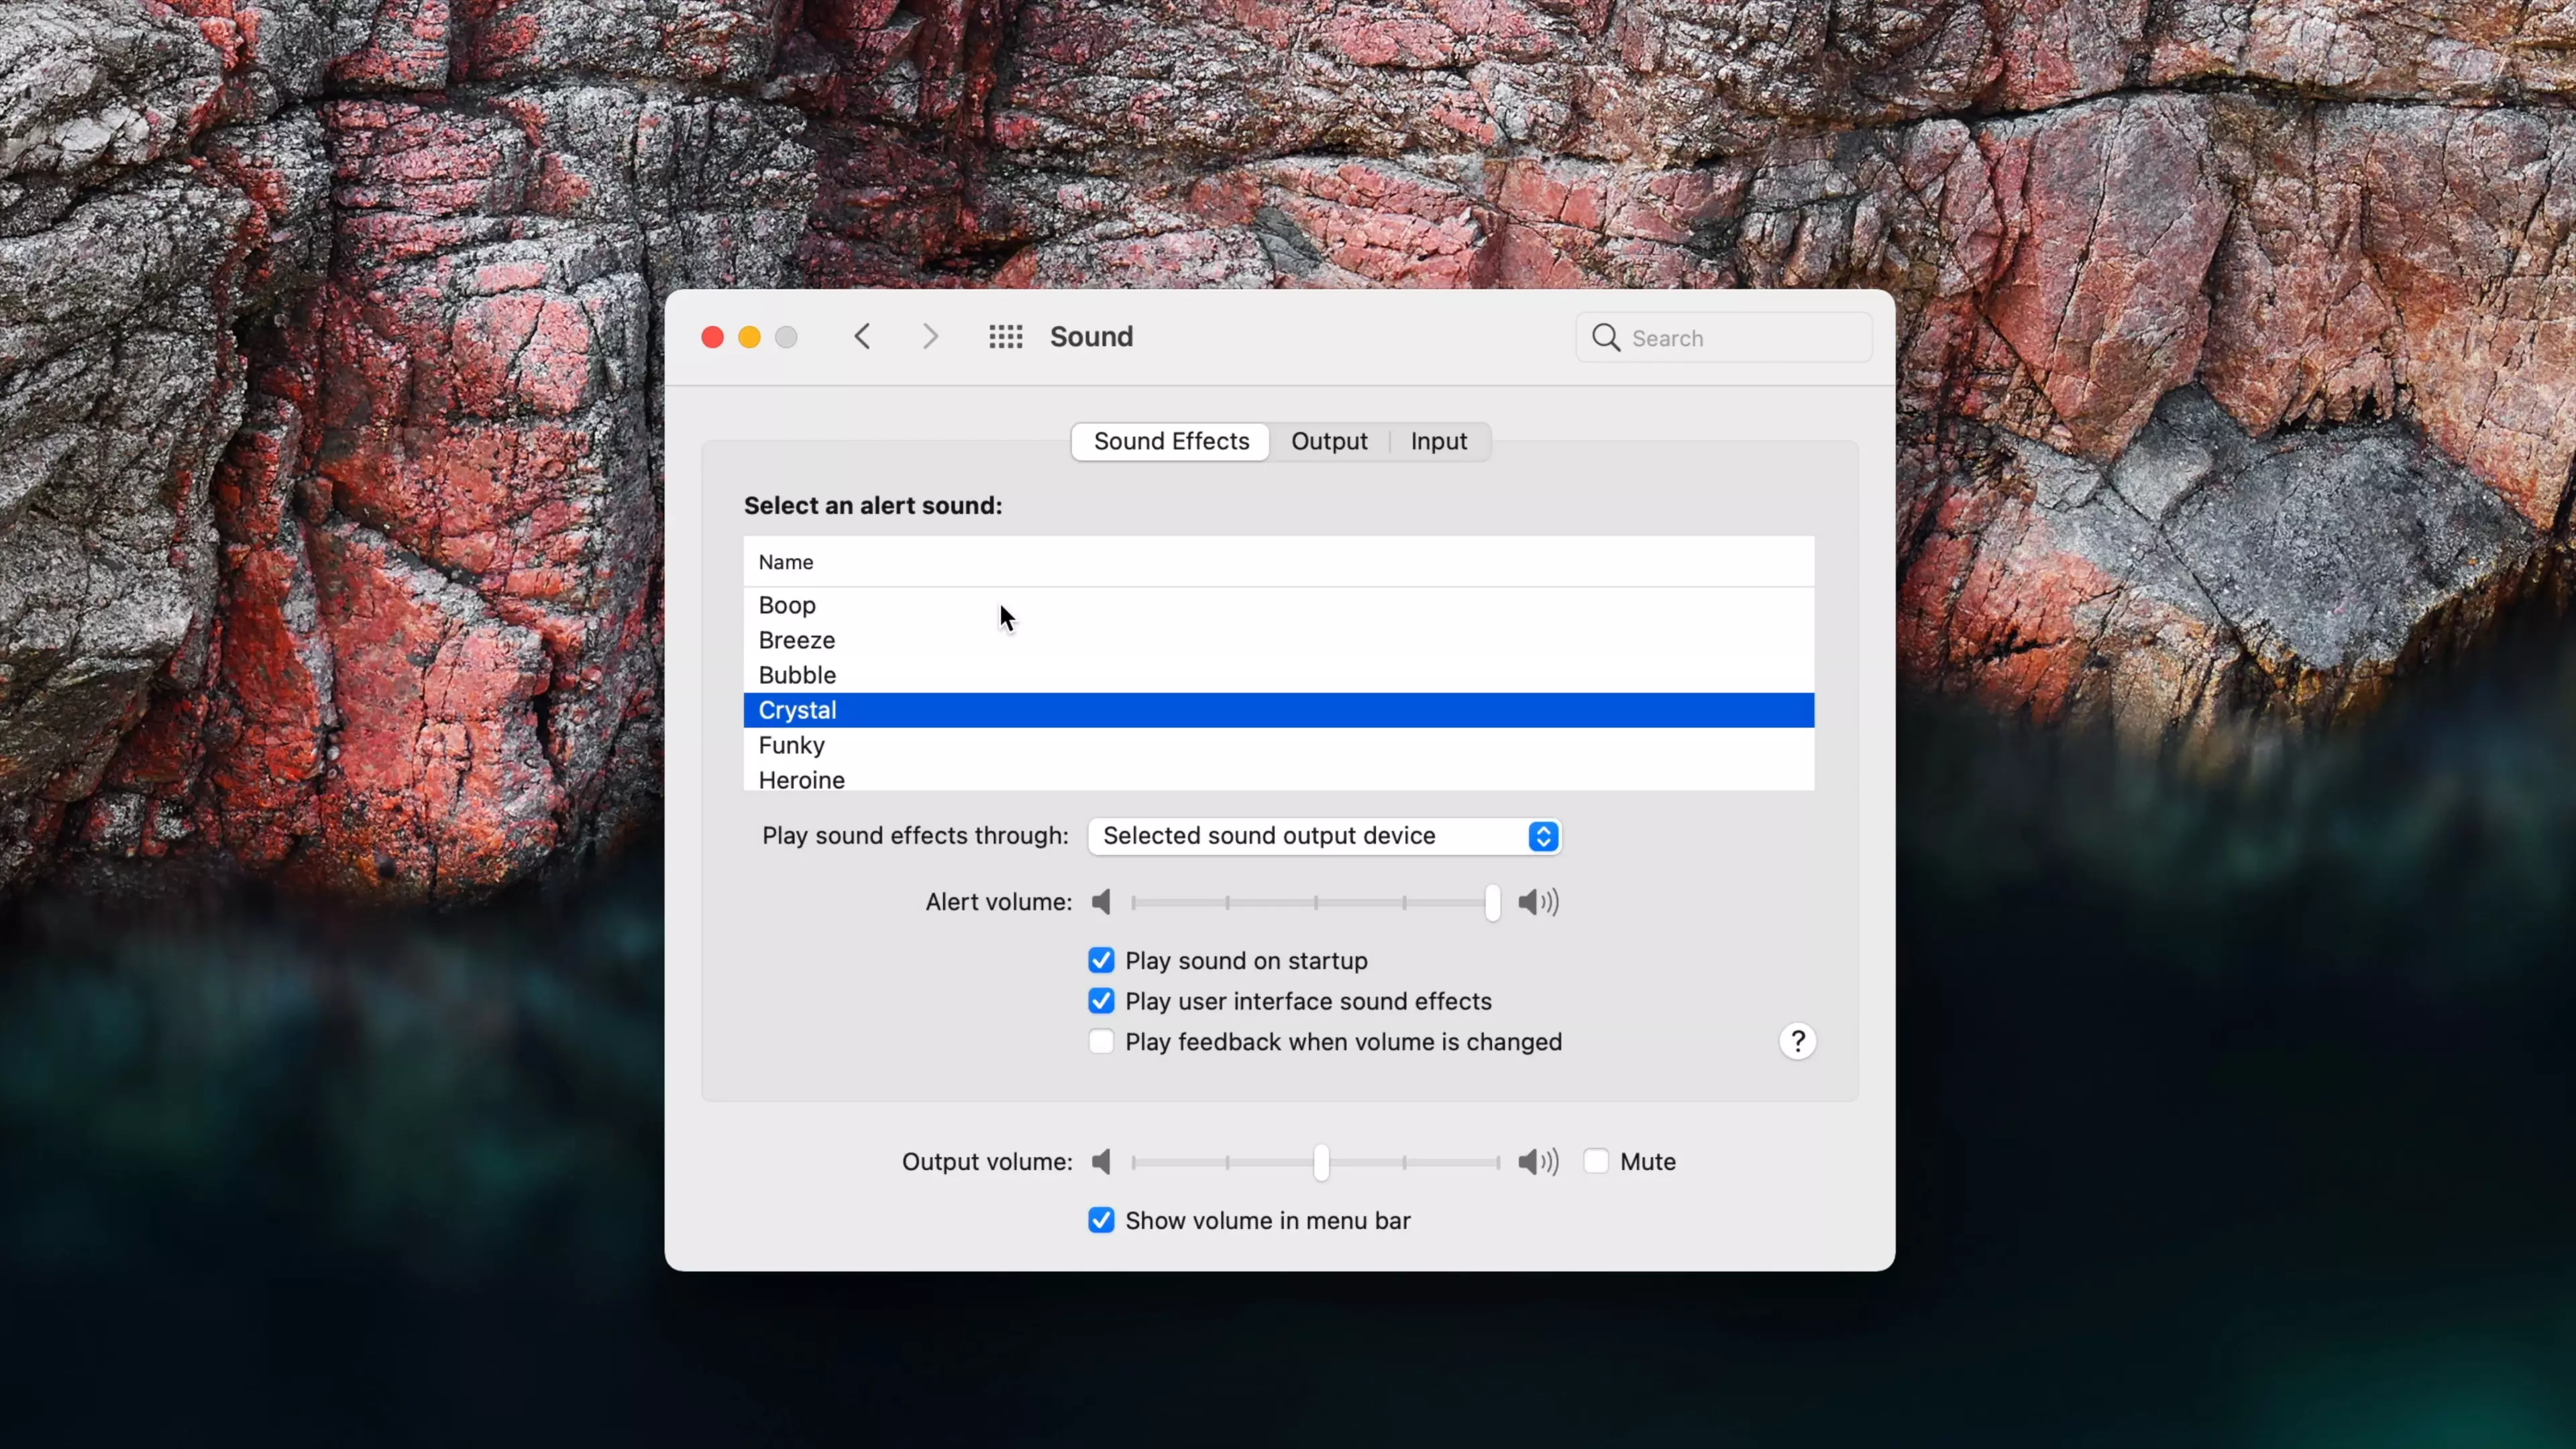Click the alert volume increase icon

[1538, 902]
